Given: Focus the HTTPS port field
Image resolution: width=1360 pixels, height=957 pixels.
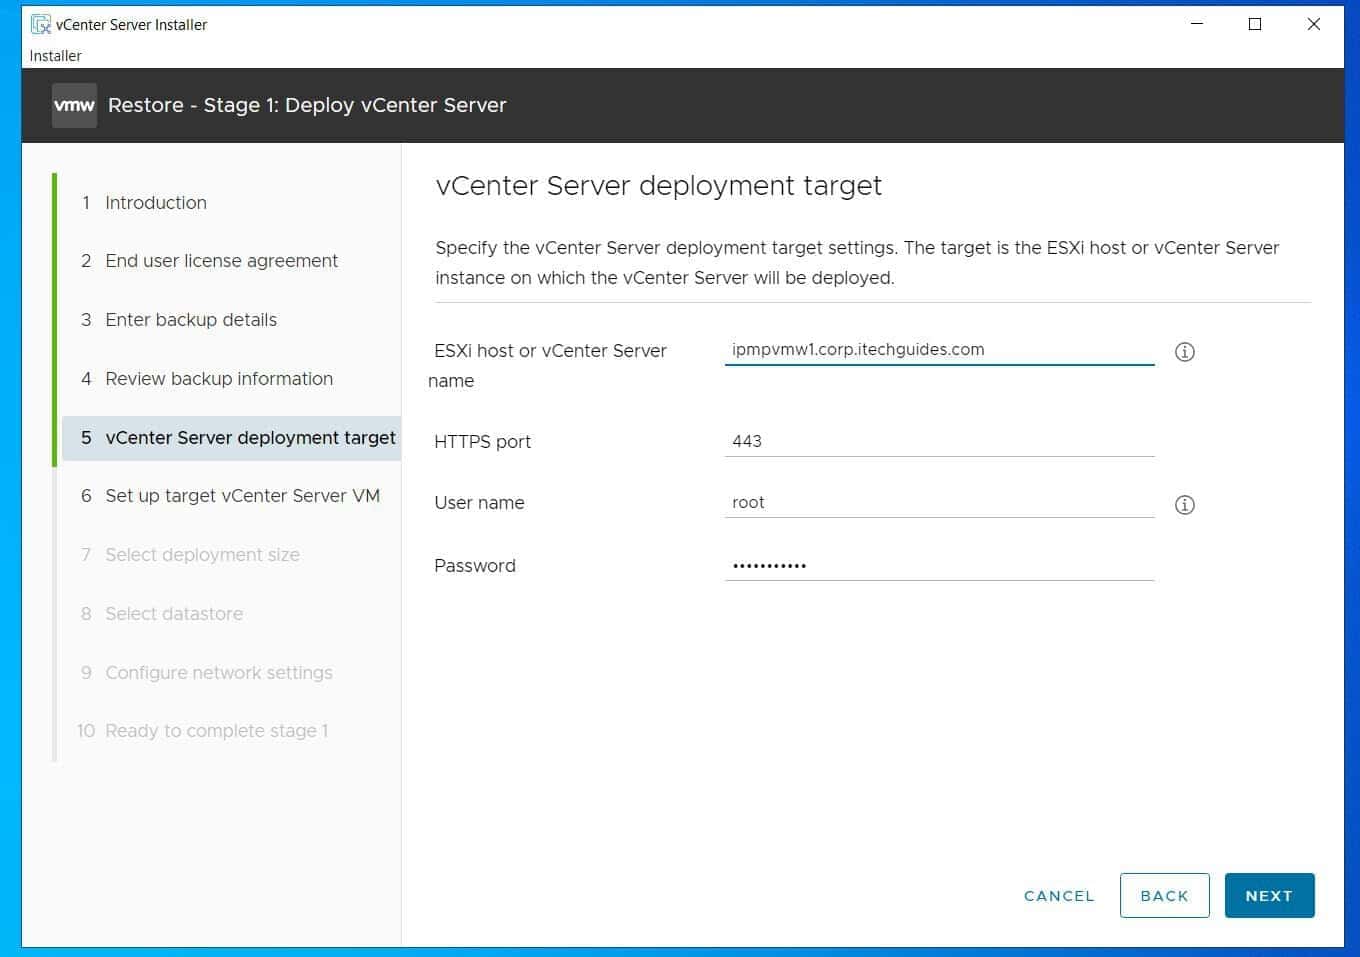Looking at the screenshot, I should [x=939, y=442].
